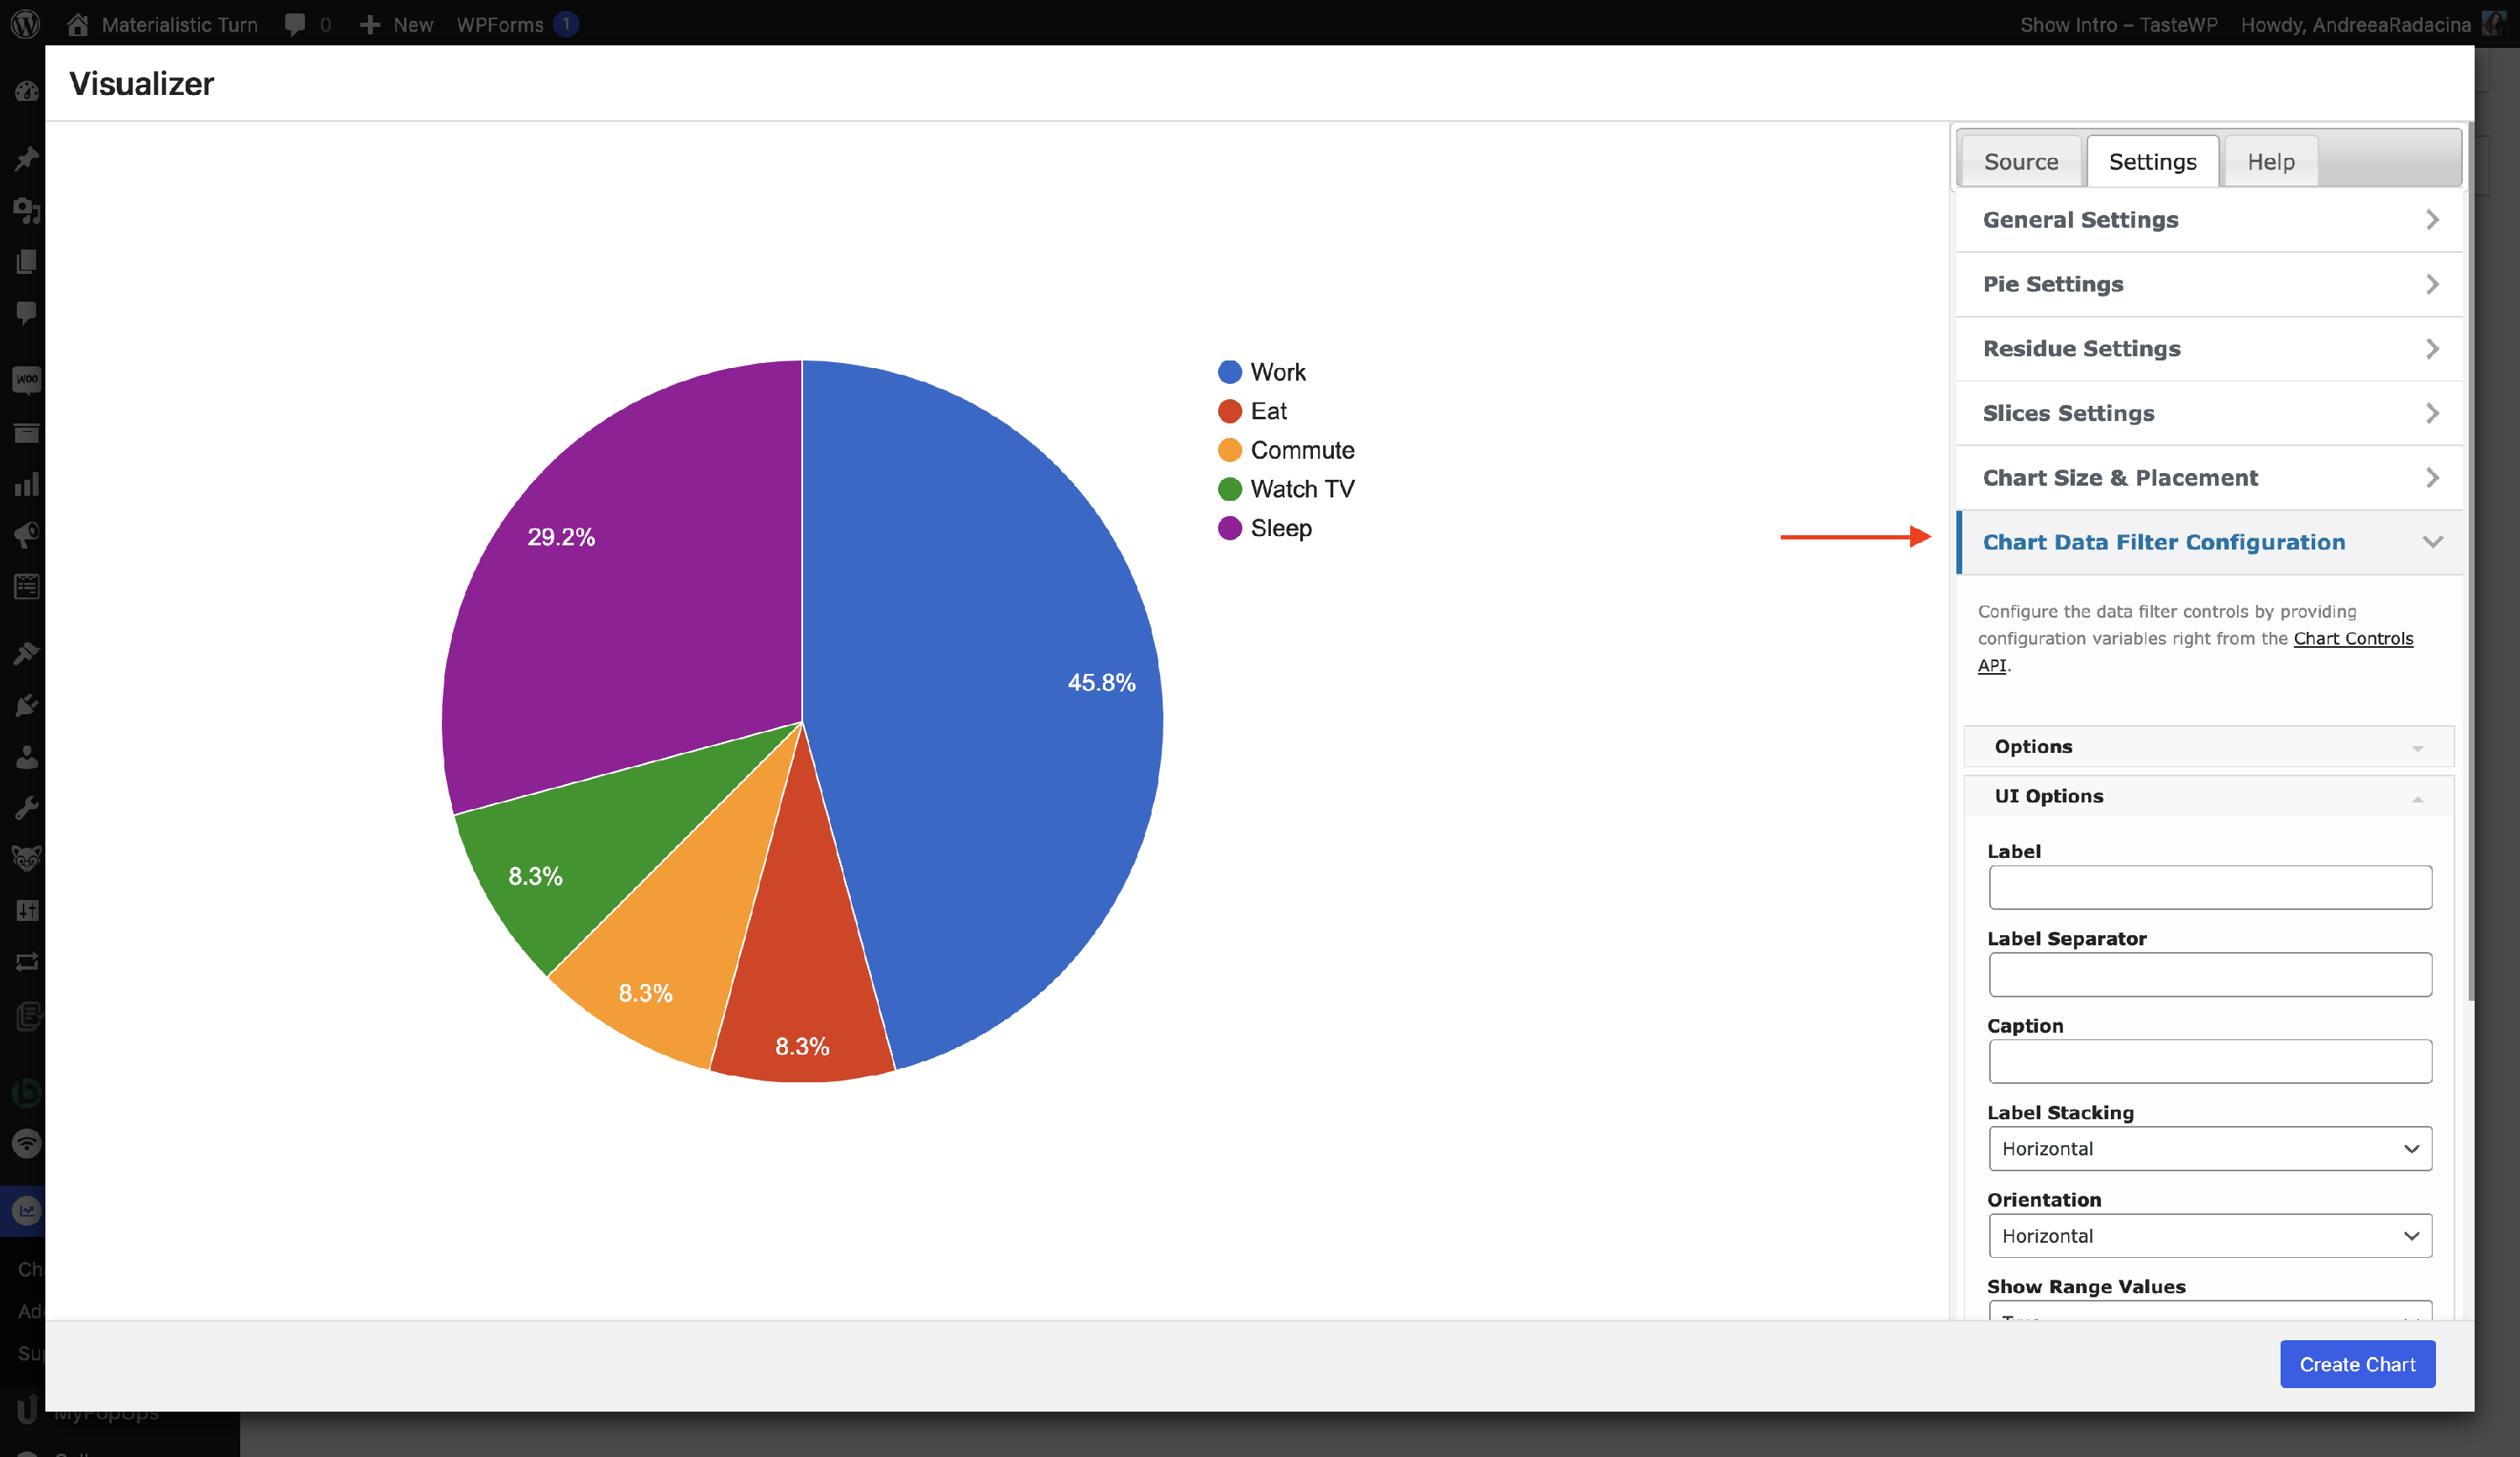The width and height of the screenshot is (2520, 1457).
Task: Expand the General Settings section
Action: (x=2208, y=218)
